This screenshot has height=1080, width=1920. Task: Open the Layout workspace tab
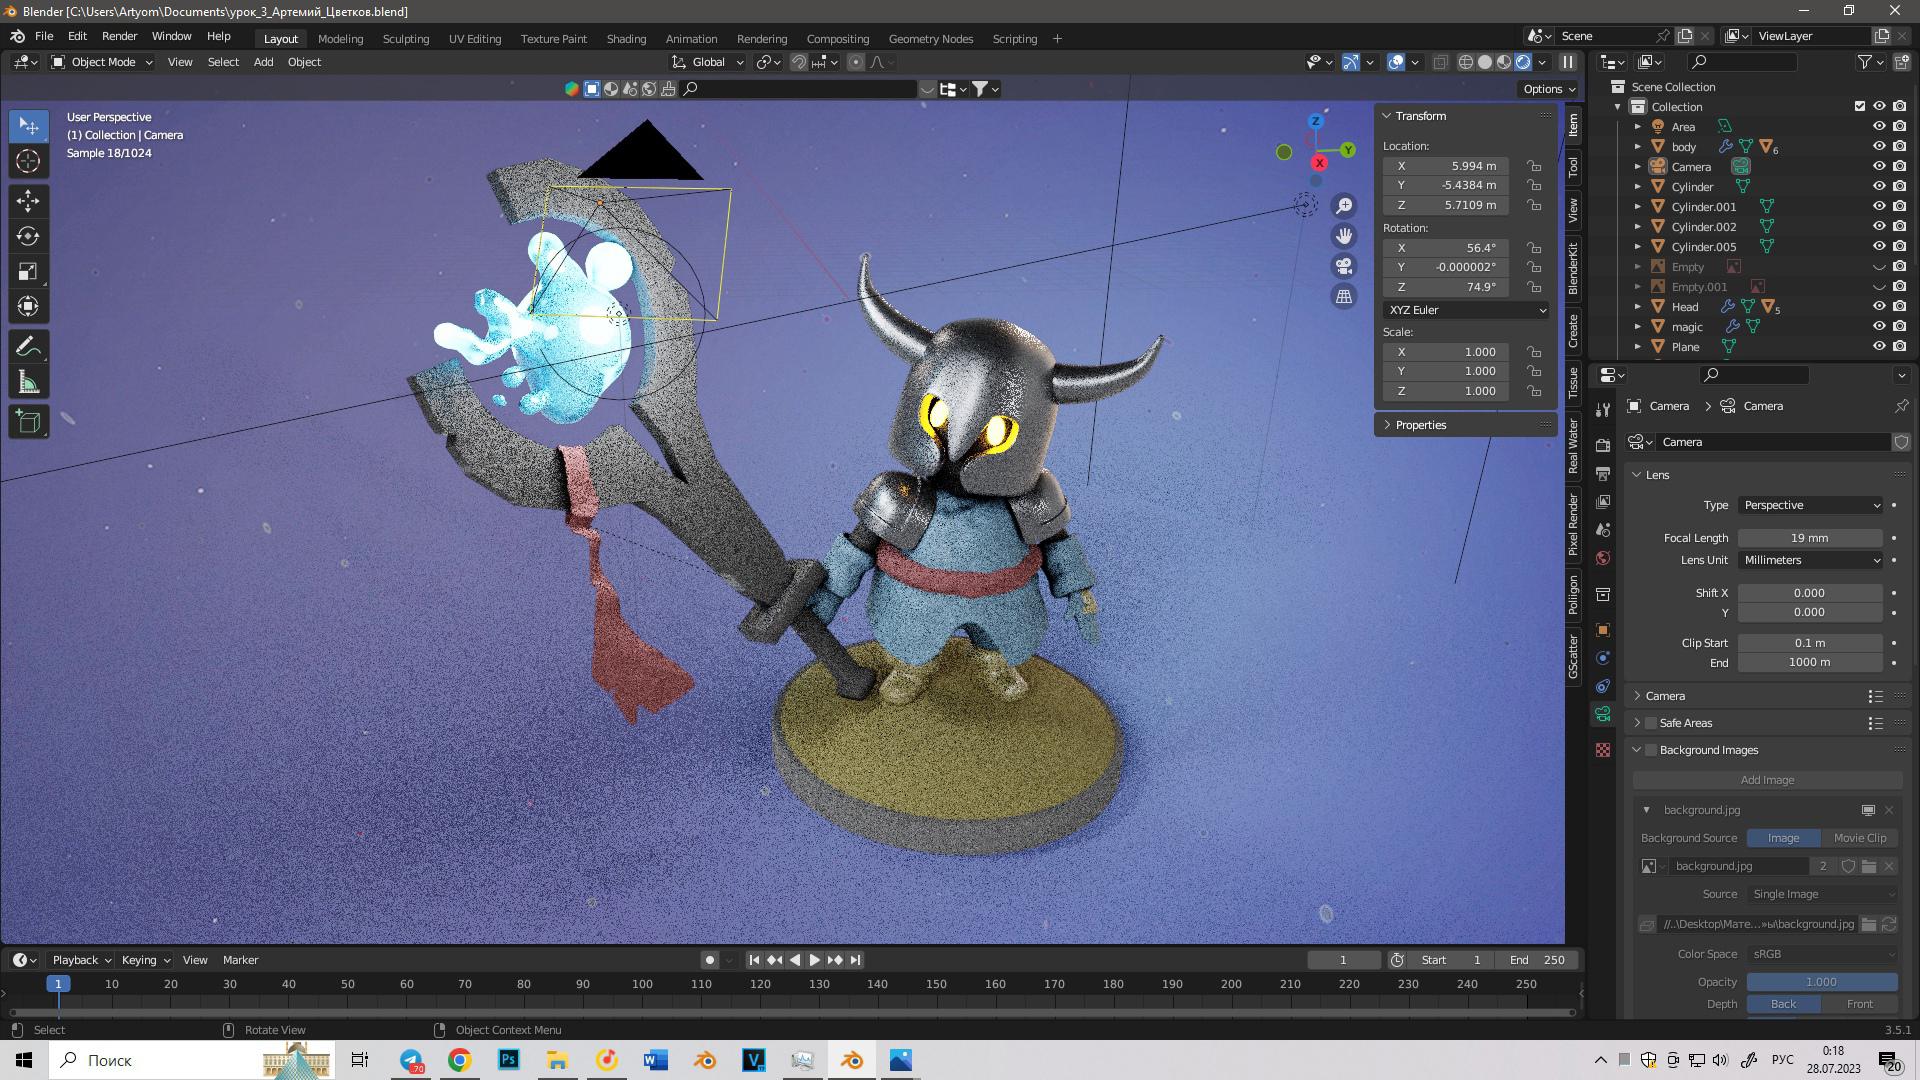pyautogui.click(x=280, y=37)
